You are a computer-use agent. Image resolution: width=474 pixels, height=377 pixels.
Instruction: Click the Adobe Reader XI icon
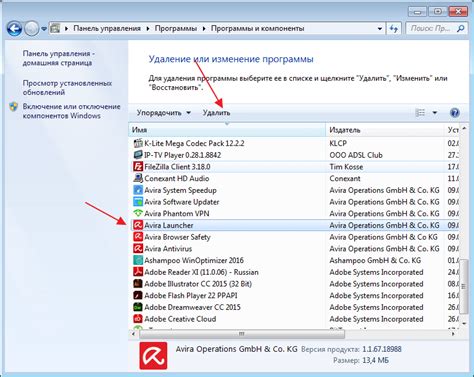coord(138,272)
